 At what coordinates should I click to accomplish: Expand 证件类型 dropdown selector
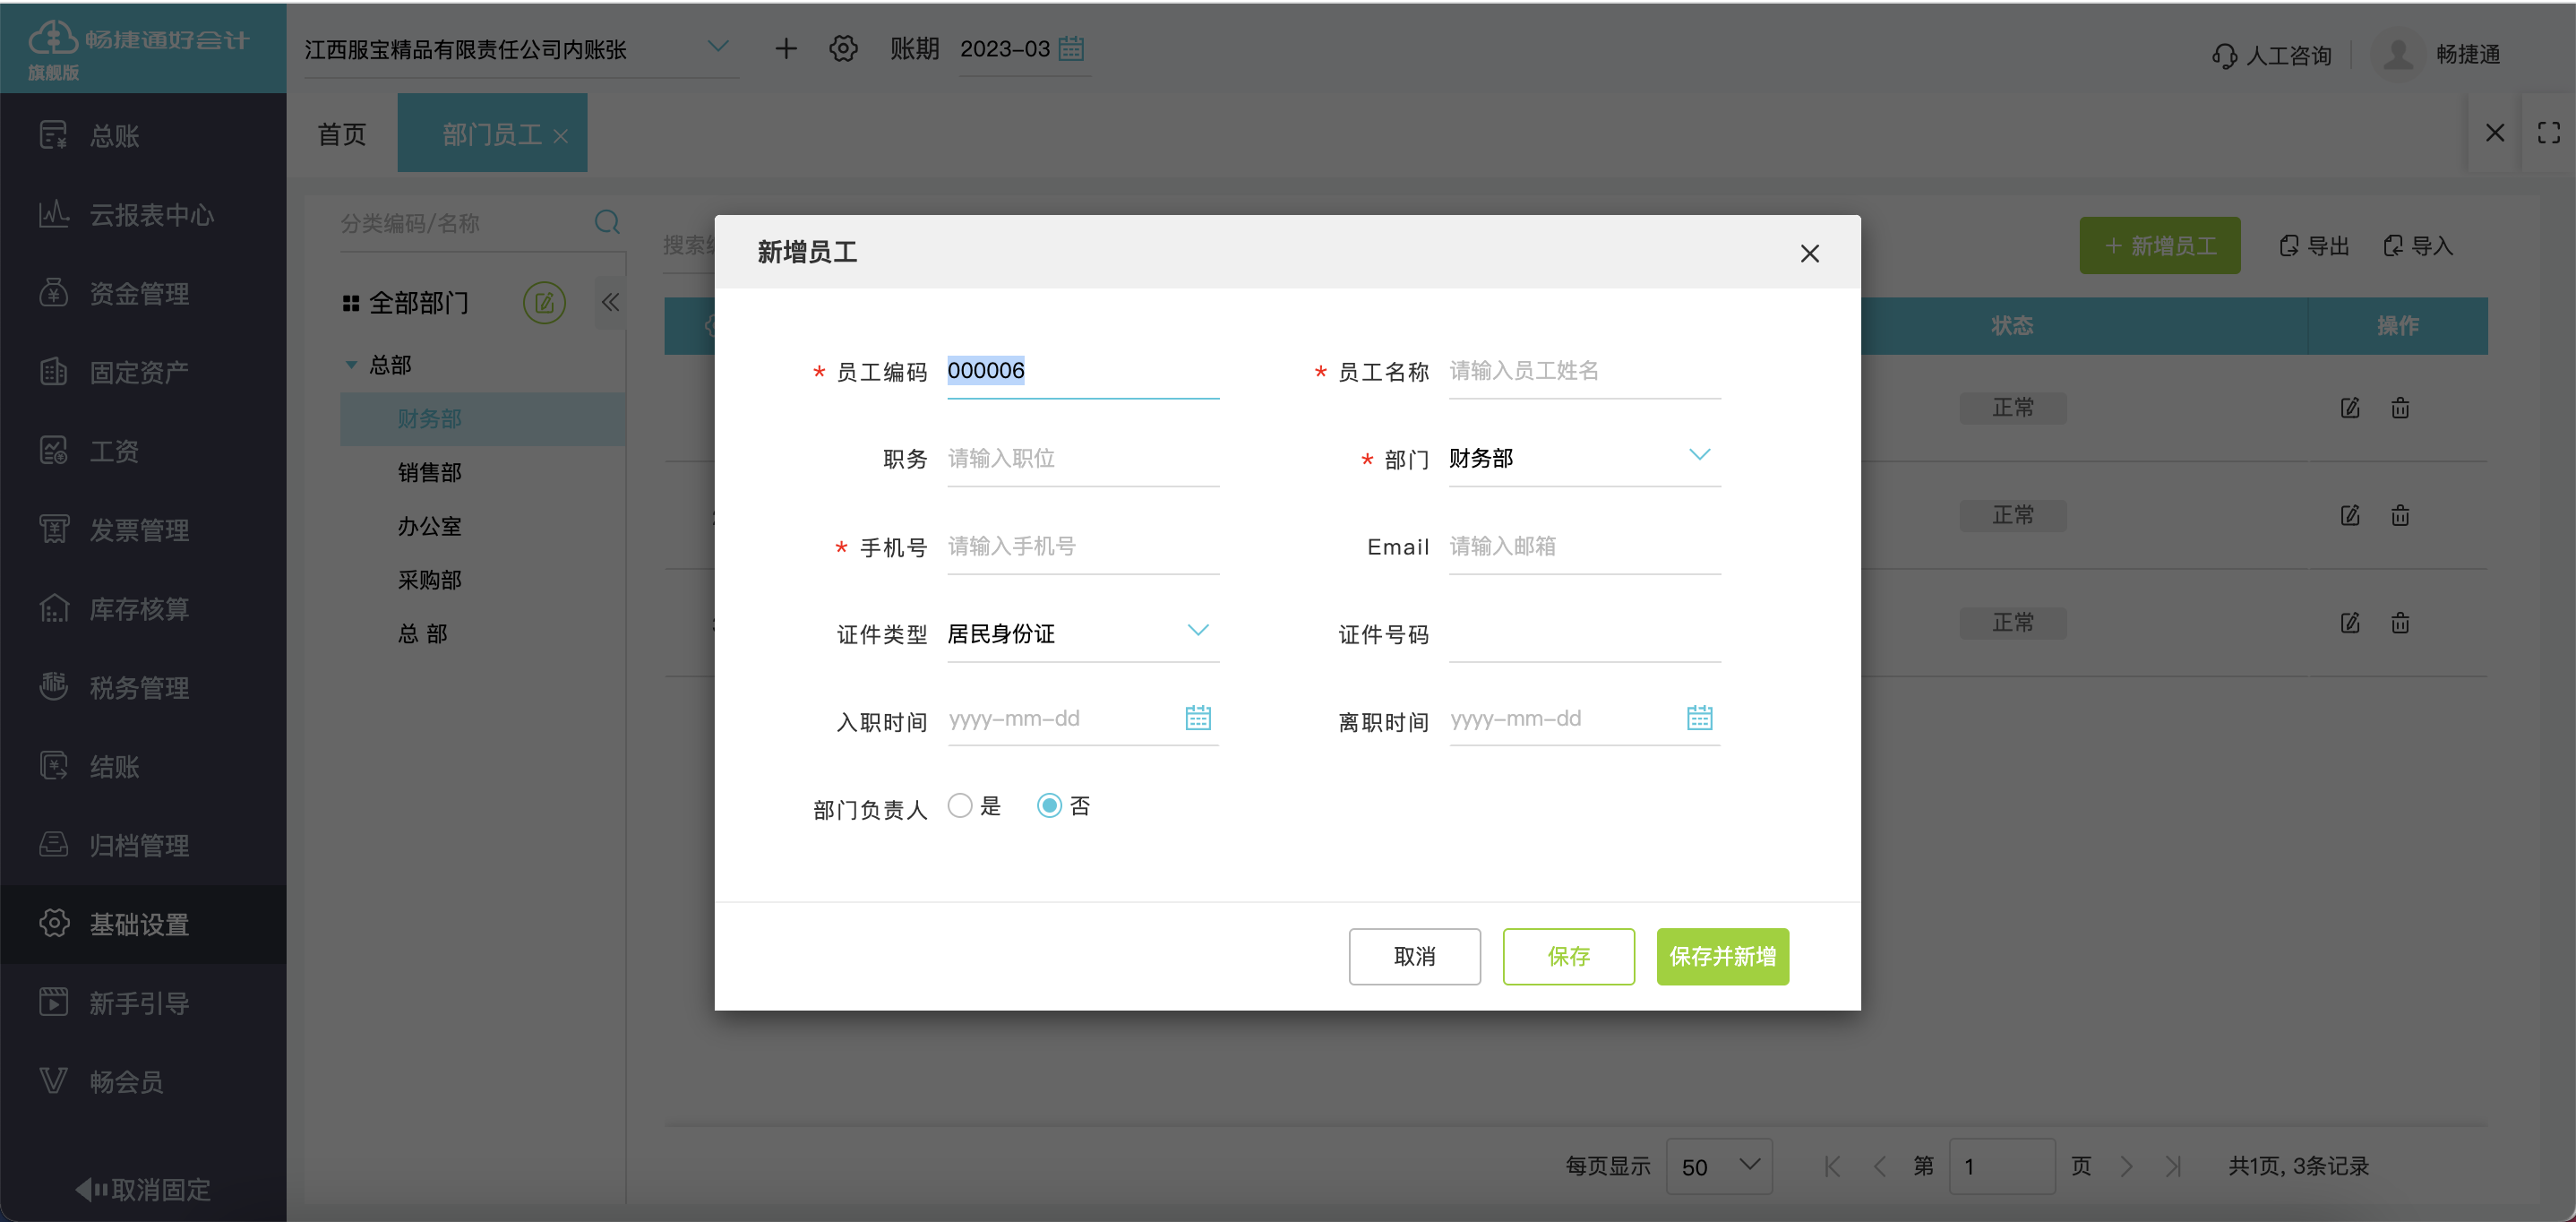pyautogui.click(x=1199, y=633)
